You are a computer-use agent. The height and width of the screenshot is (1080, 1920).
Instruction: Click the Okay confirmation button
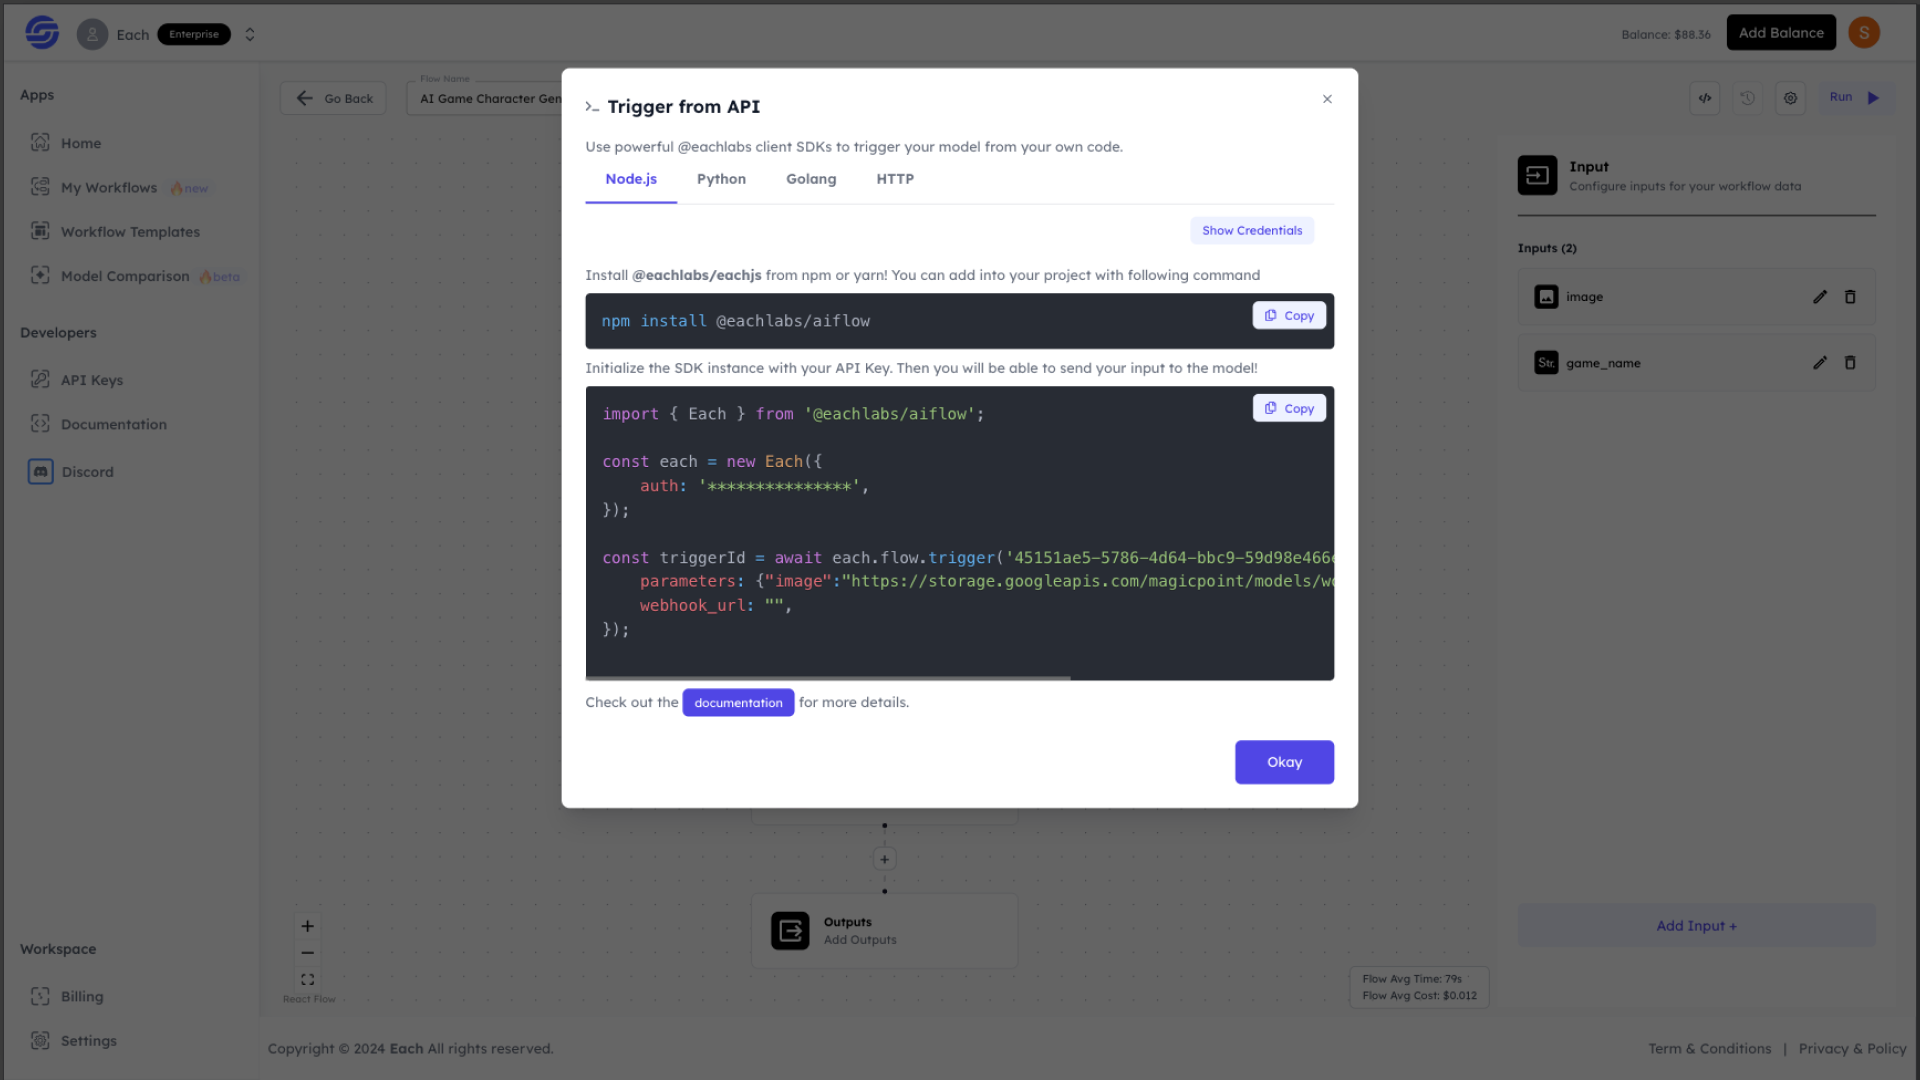point(1284,761)
